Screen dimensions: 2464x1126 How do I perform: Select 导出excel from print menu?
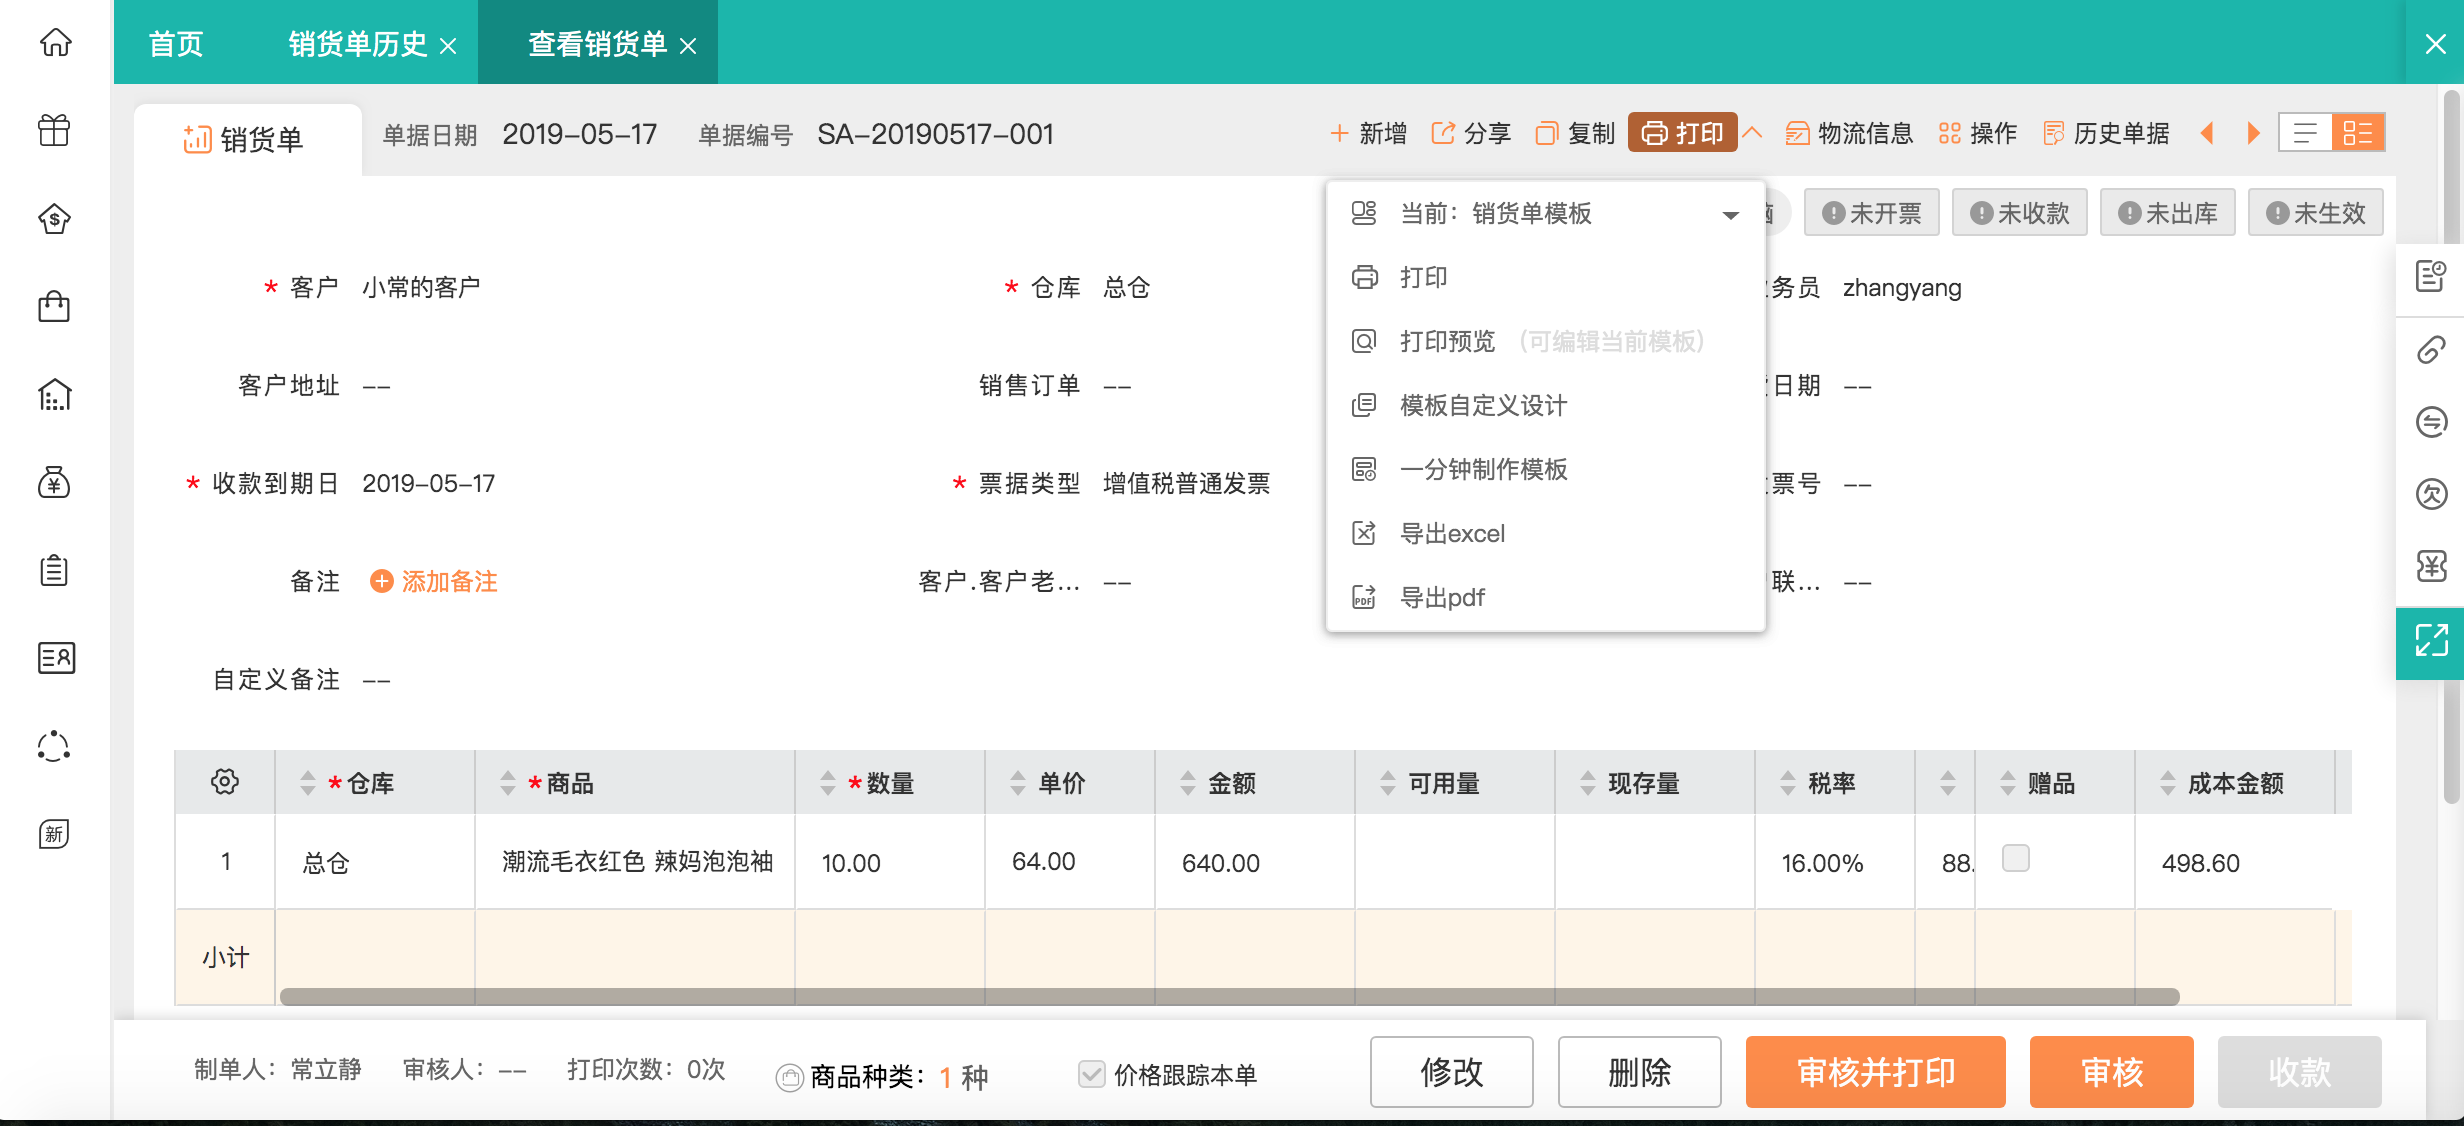[x=1447, y=534]
